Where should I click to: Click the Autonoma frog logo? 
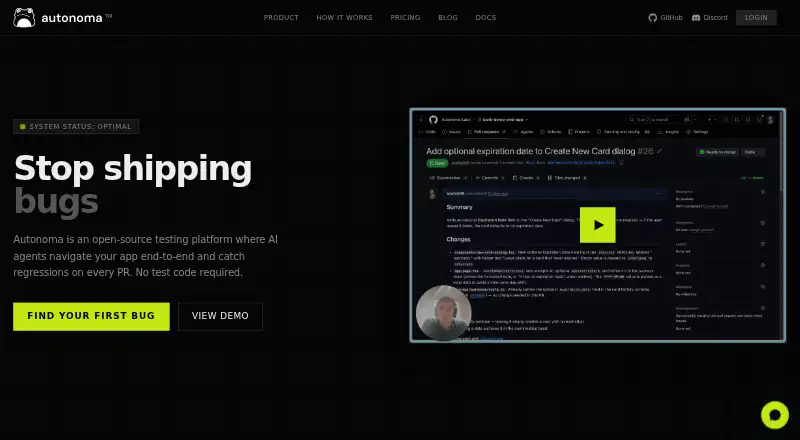pyautogui.click(x=24, y=17)
